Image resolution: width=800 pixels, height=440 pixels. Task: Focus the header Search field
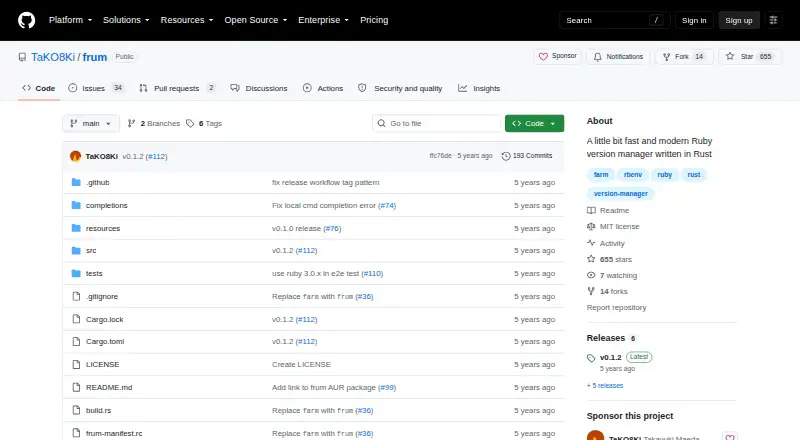point(614,20)
